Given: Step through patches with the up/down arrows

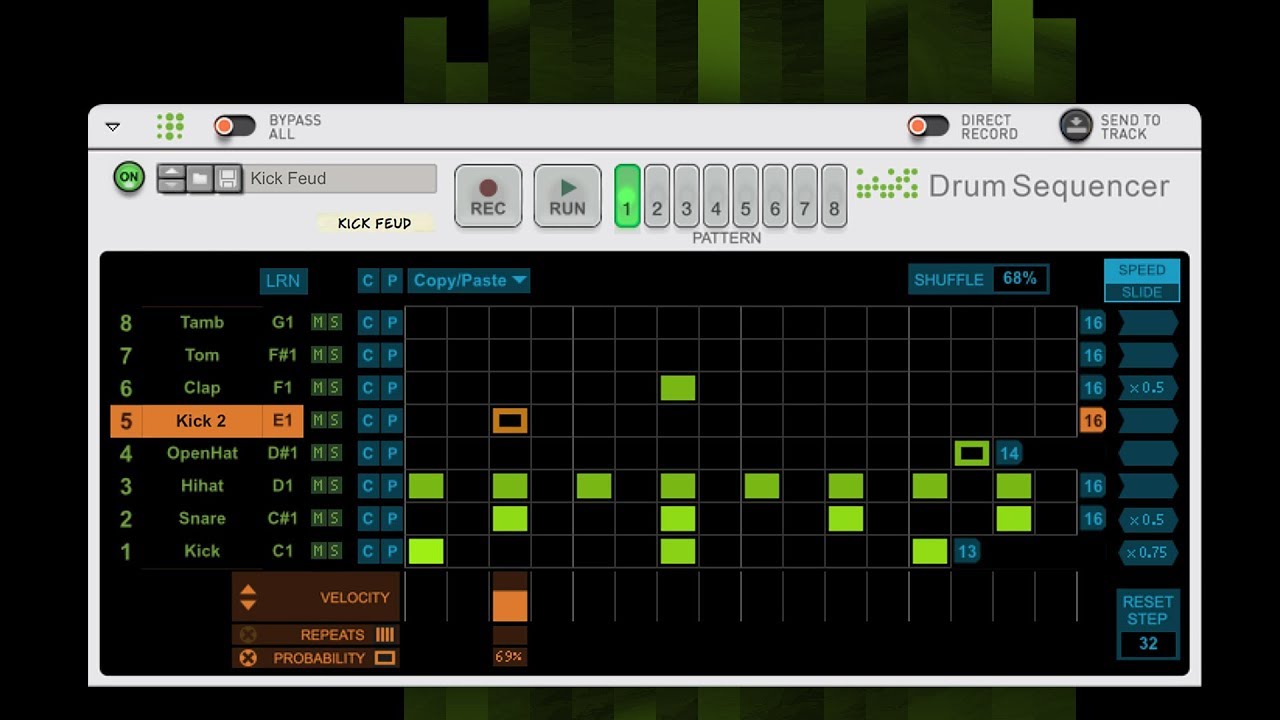Looking at the screenshot, I should click(x=172, y=178).
